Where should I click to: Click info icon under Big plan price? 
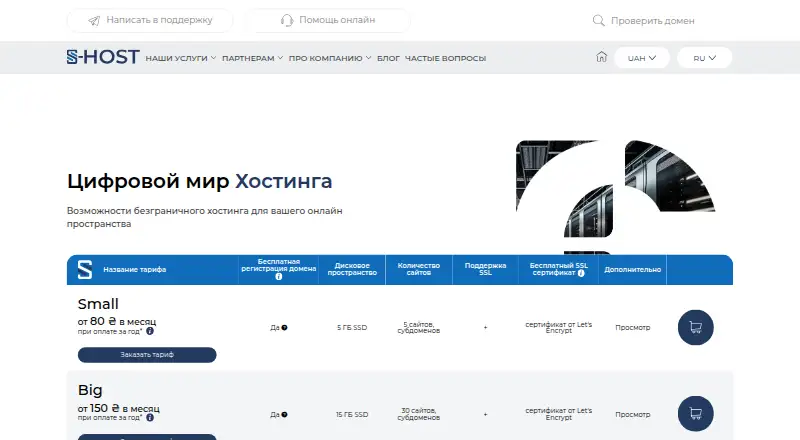[x=150, y=417]
